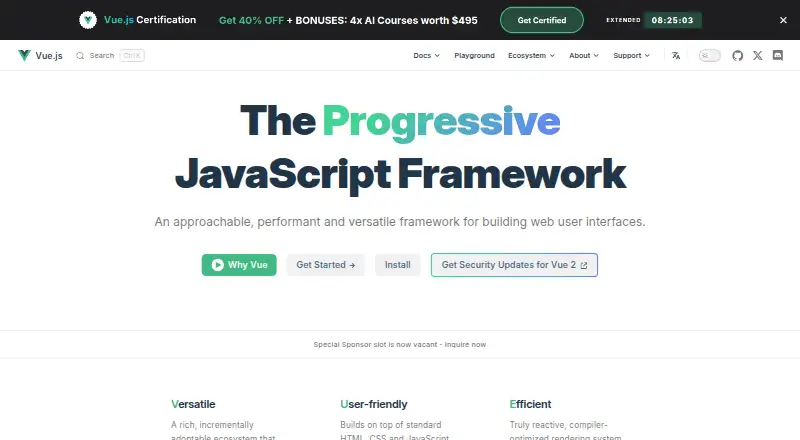This screenshot has width=800, height=440.
Task: Expand the About dropdown menu
Action: pos(584,56)
